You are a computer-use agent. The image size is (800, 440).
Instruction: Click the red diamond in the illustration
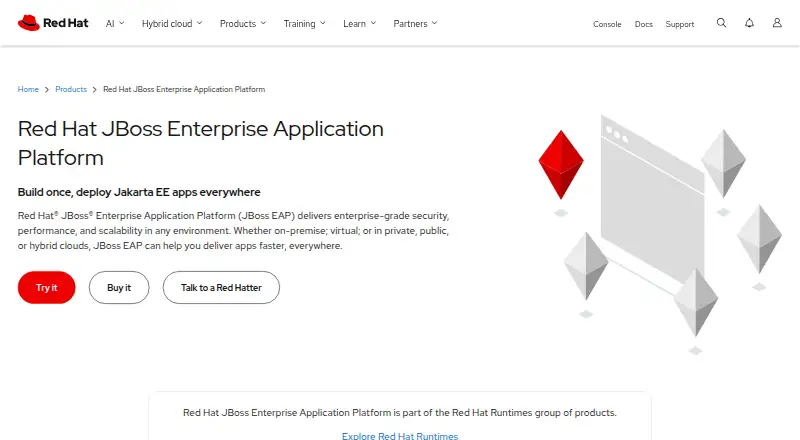point(561,164)
